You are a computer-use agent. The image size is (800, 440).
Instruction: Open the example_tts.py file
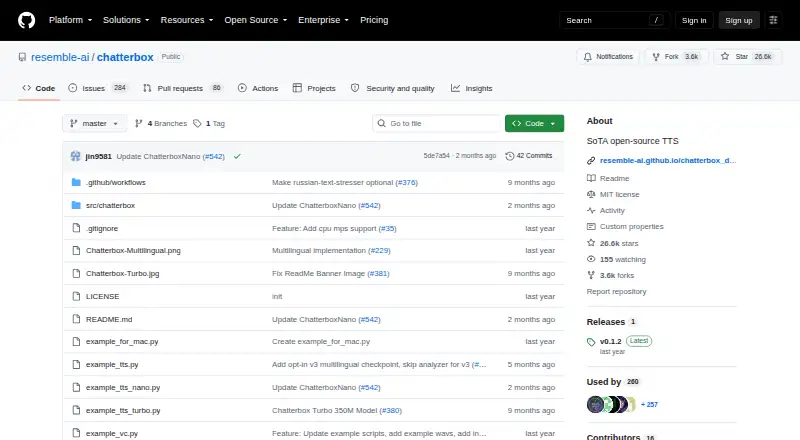click(112, 364)
